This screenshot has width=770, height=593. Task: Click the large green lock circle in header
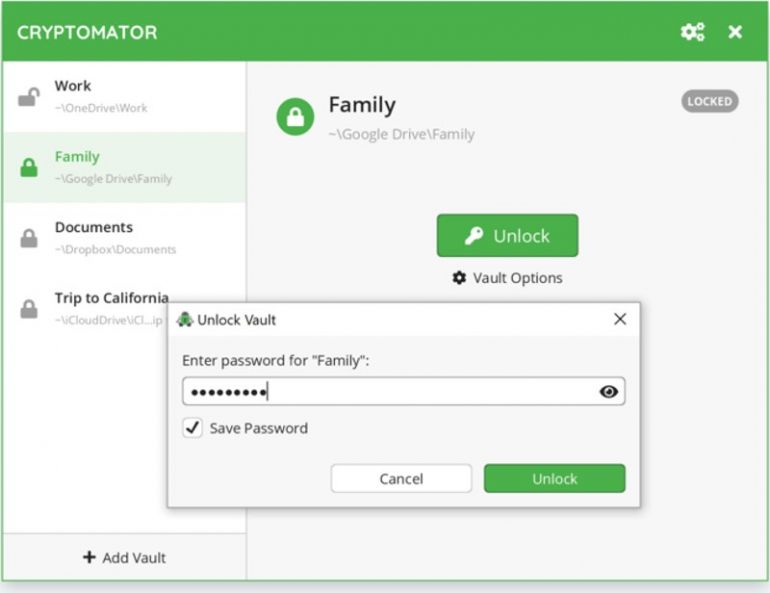coord(295,118)
